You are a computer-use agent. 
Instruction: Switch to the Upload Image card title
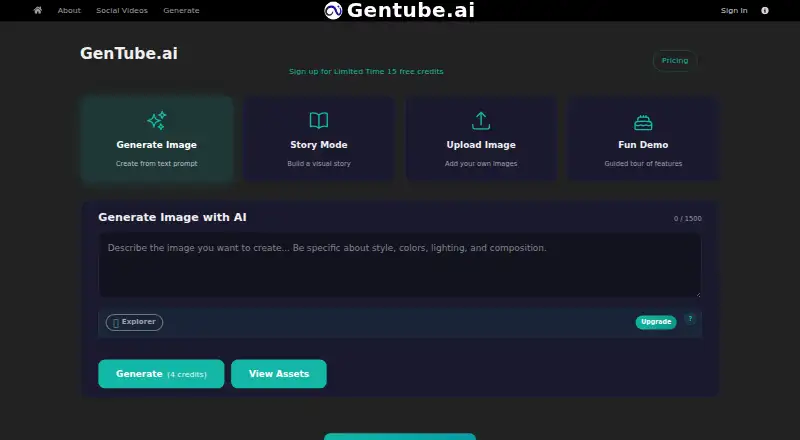point(481,144)
